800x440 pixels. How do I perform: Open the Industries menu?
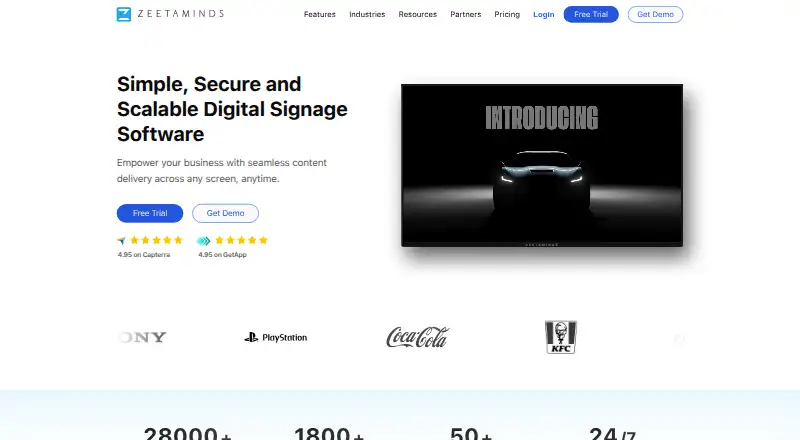(367, 14)
